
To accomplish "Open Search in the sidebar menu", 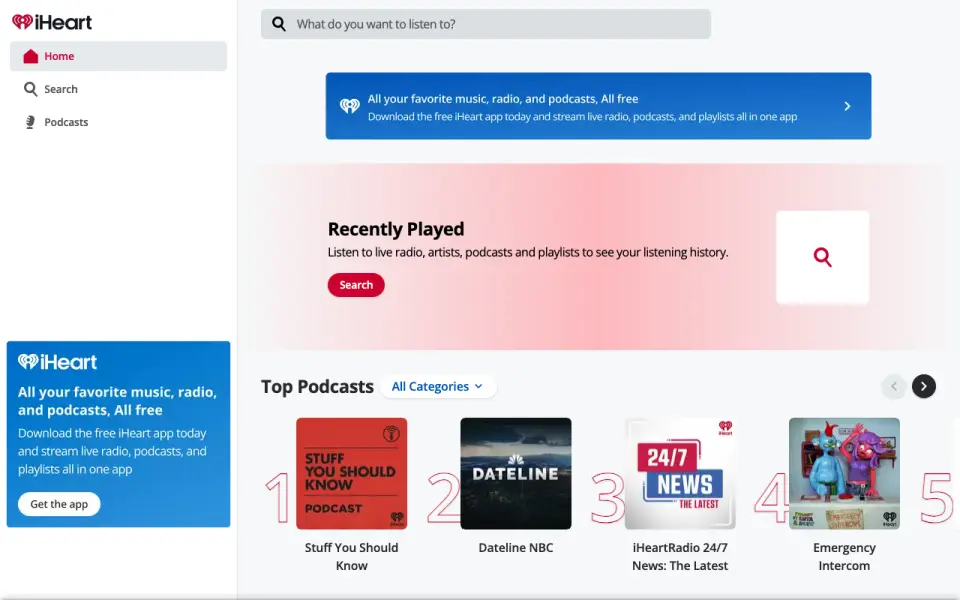I will pyautogui.click(x=118, y=89).
